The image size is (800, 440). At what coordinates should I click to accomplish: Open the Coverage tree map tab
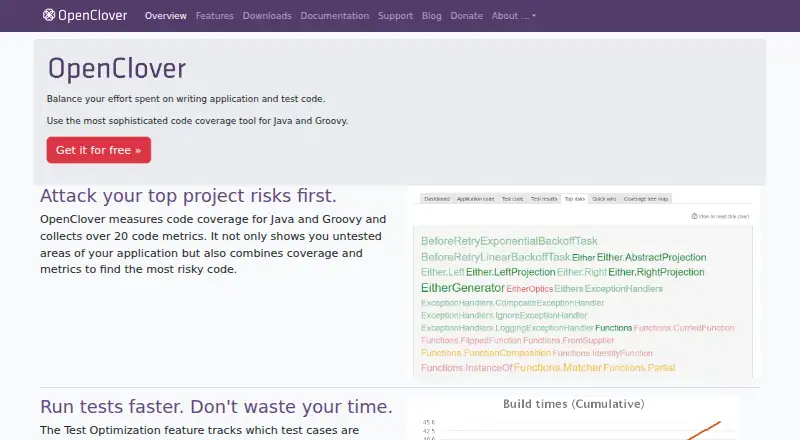click(x=646, y=199)
